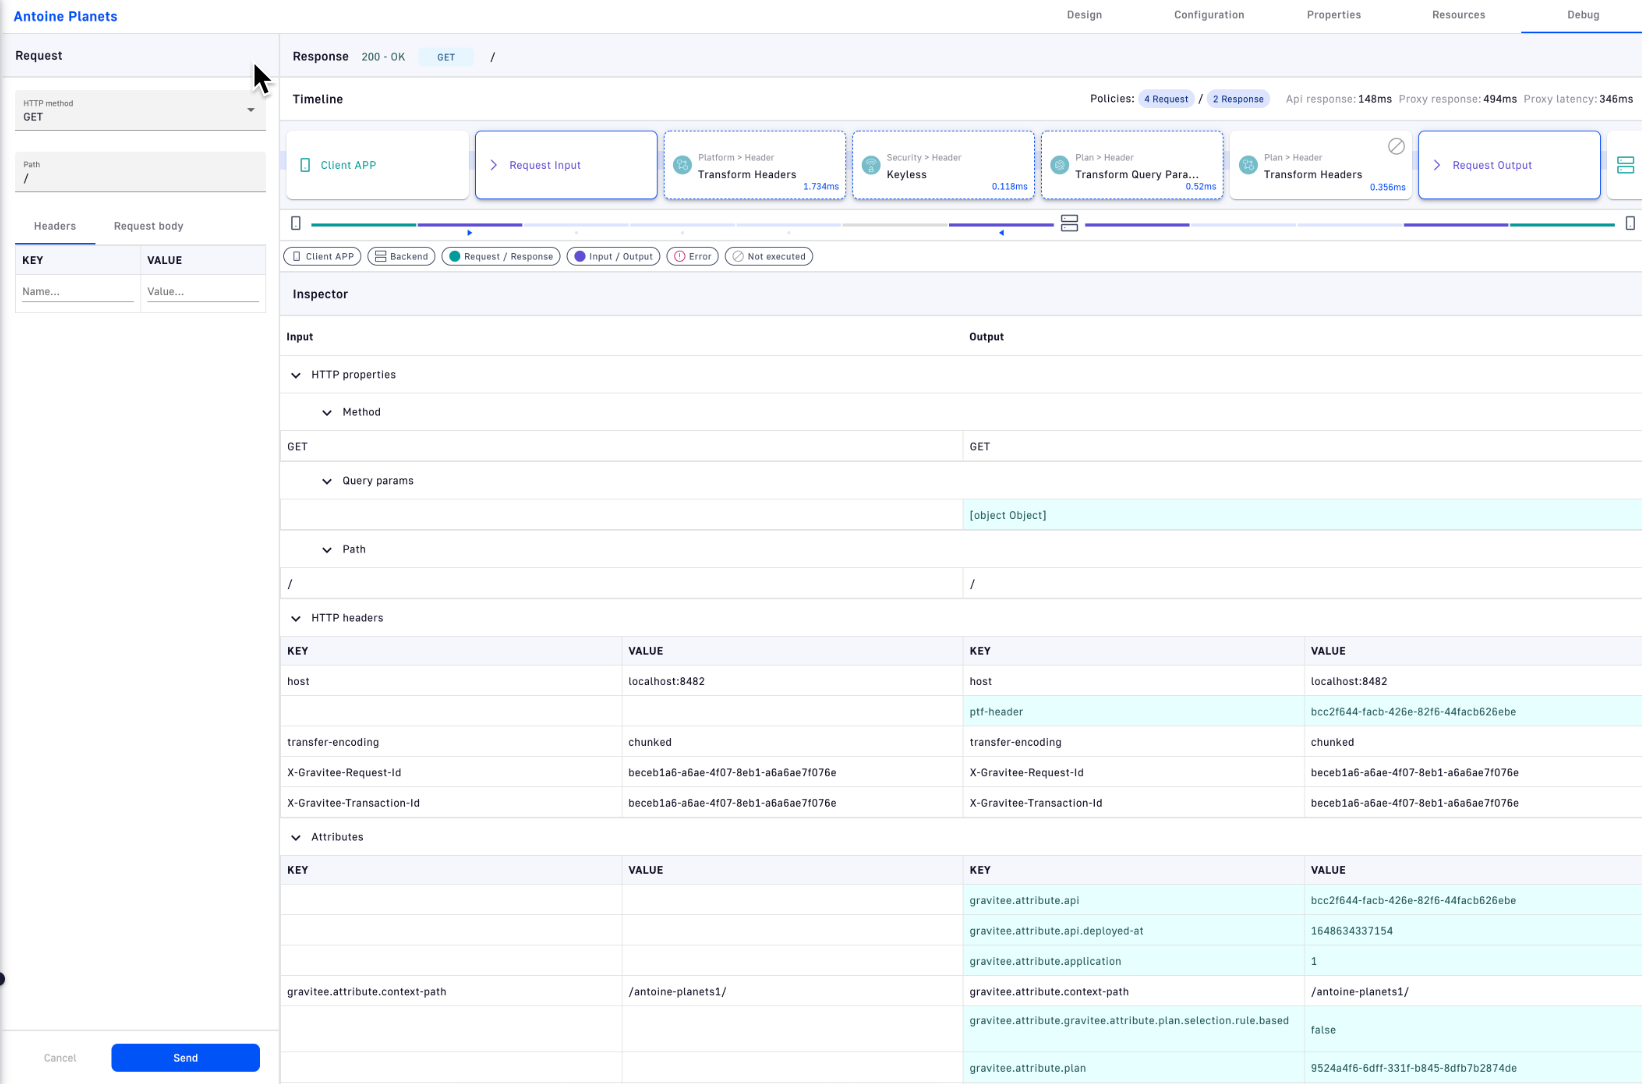Click the Plan Transform Headers policy icon
This screenshot has height=1084, width=1642.
(1249, 164)
